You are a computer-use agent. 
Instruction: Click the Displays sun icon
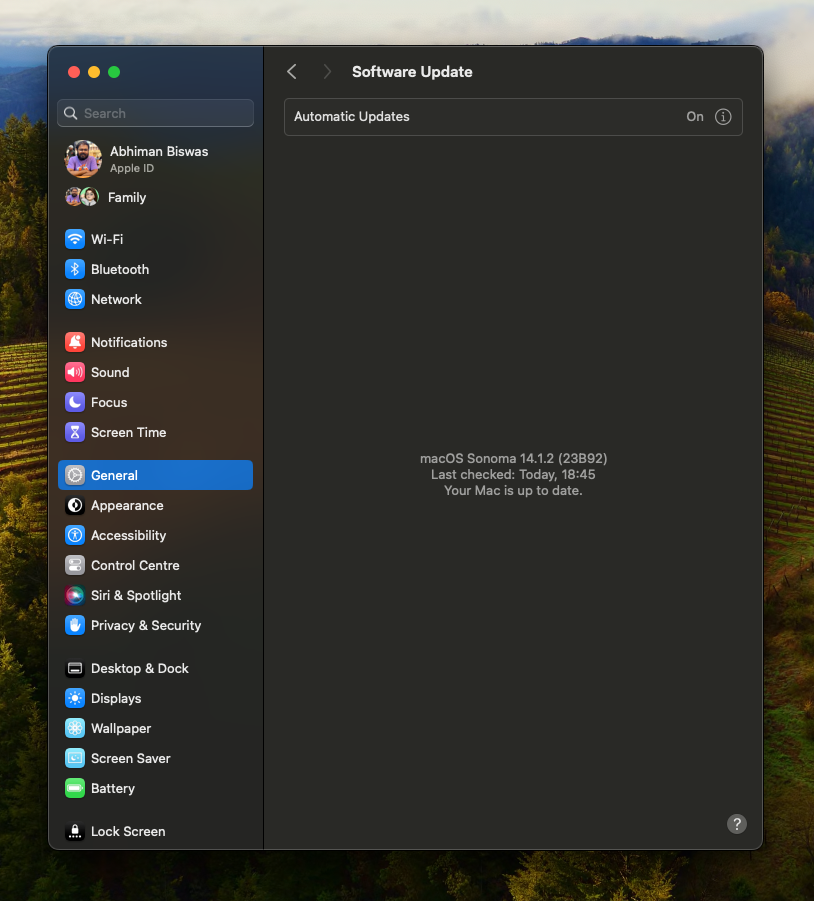(x=75, y=698)
